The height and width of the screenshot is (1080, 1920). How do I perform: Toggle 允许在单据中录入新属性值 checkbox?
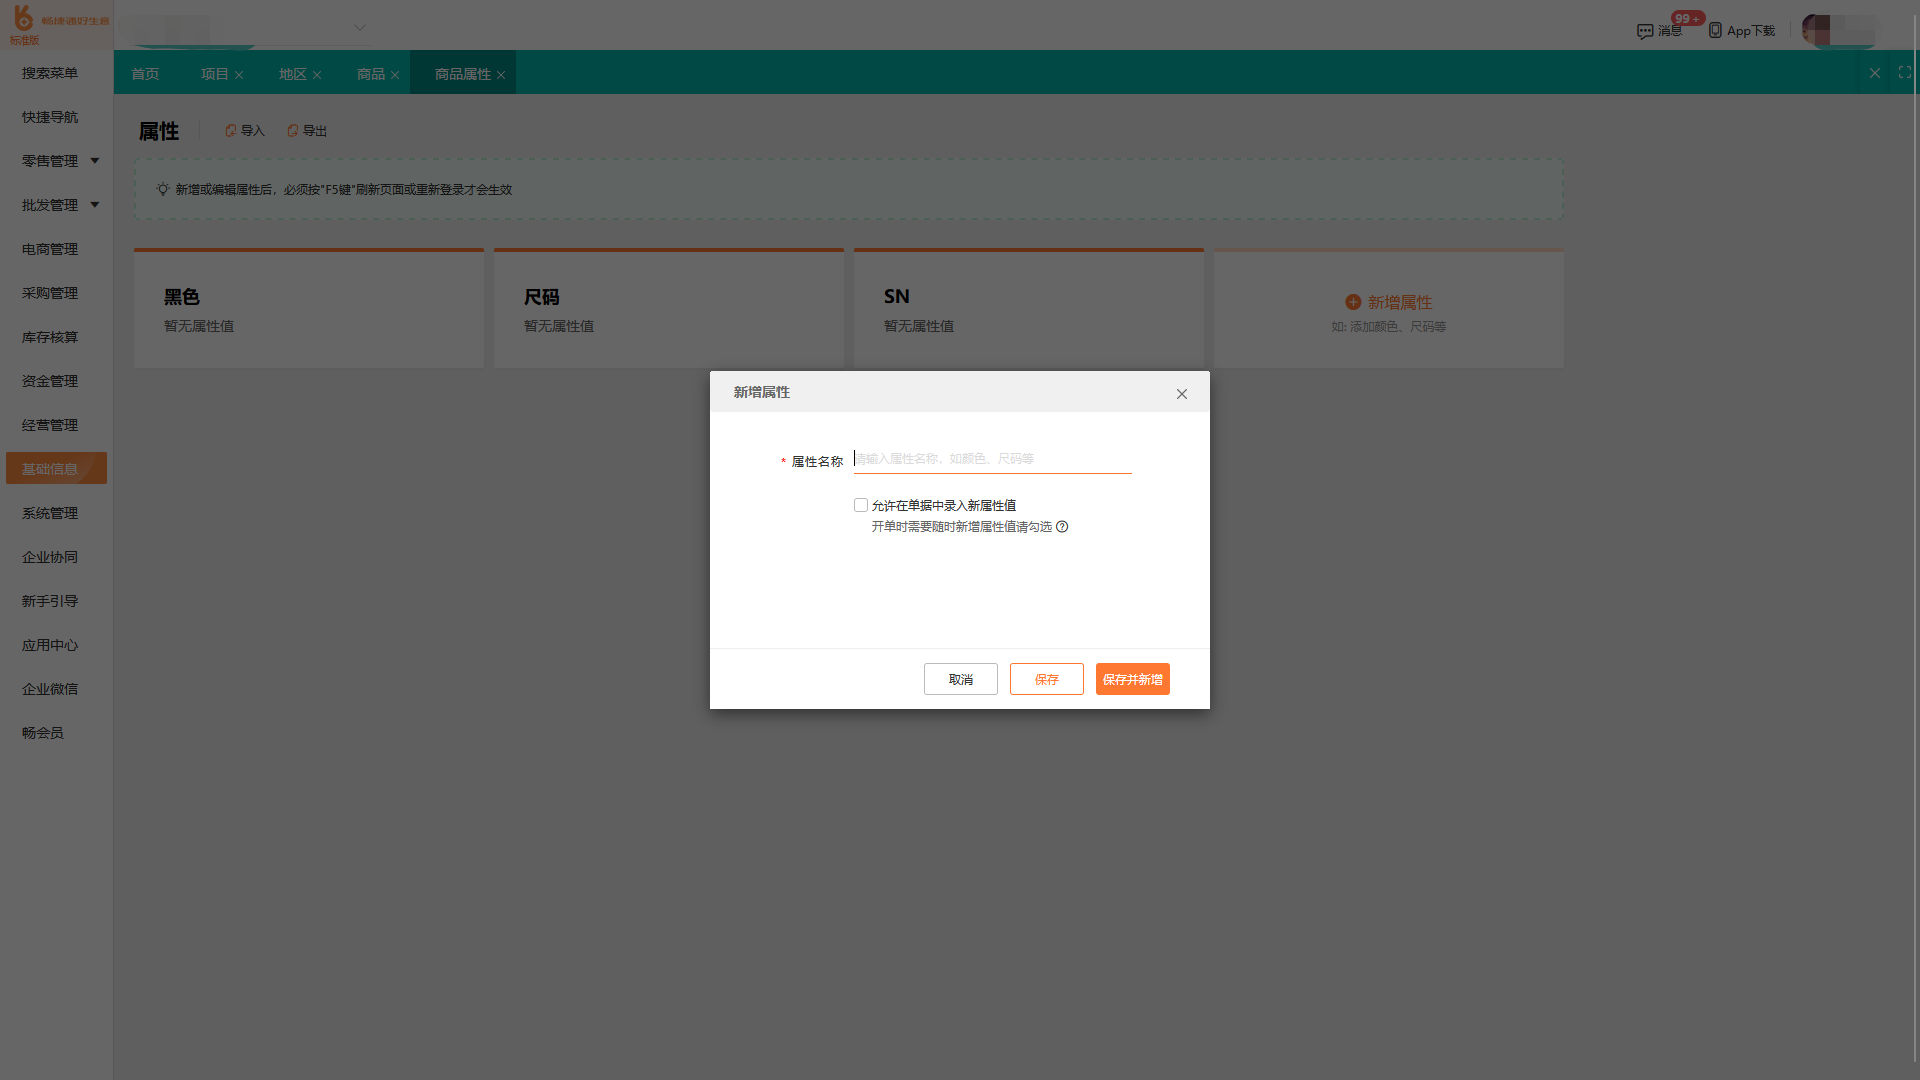click(x=860, y=505)
